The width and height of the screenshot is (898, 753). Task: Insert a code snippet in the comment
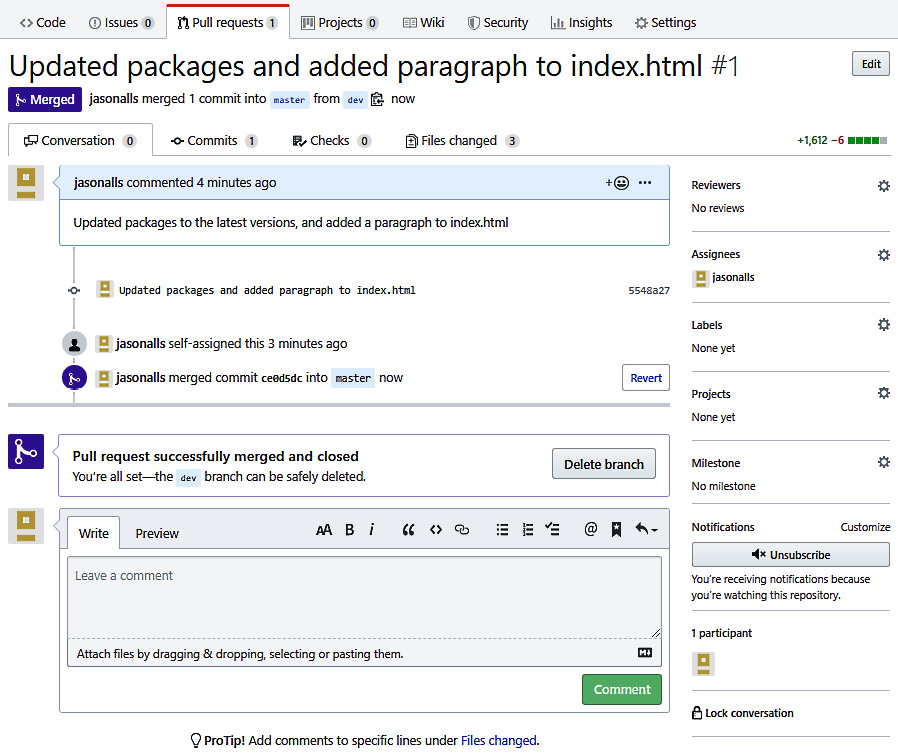click(435, 530)
